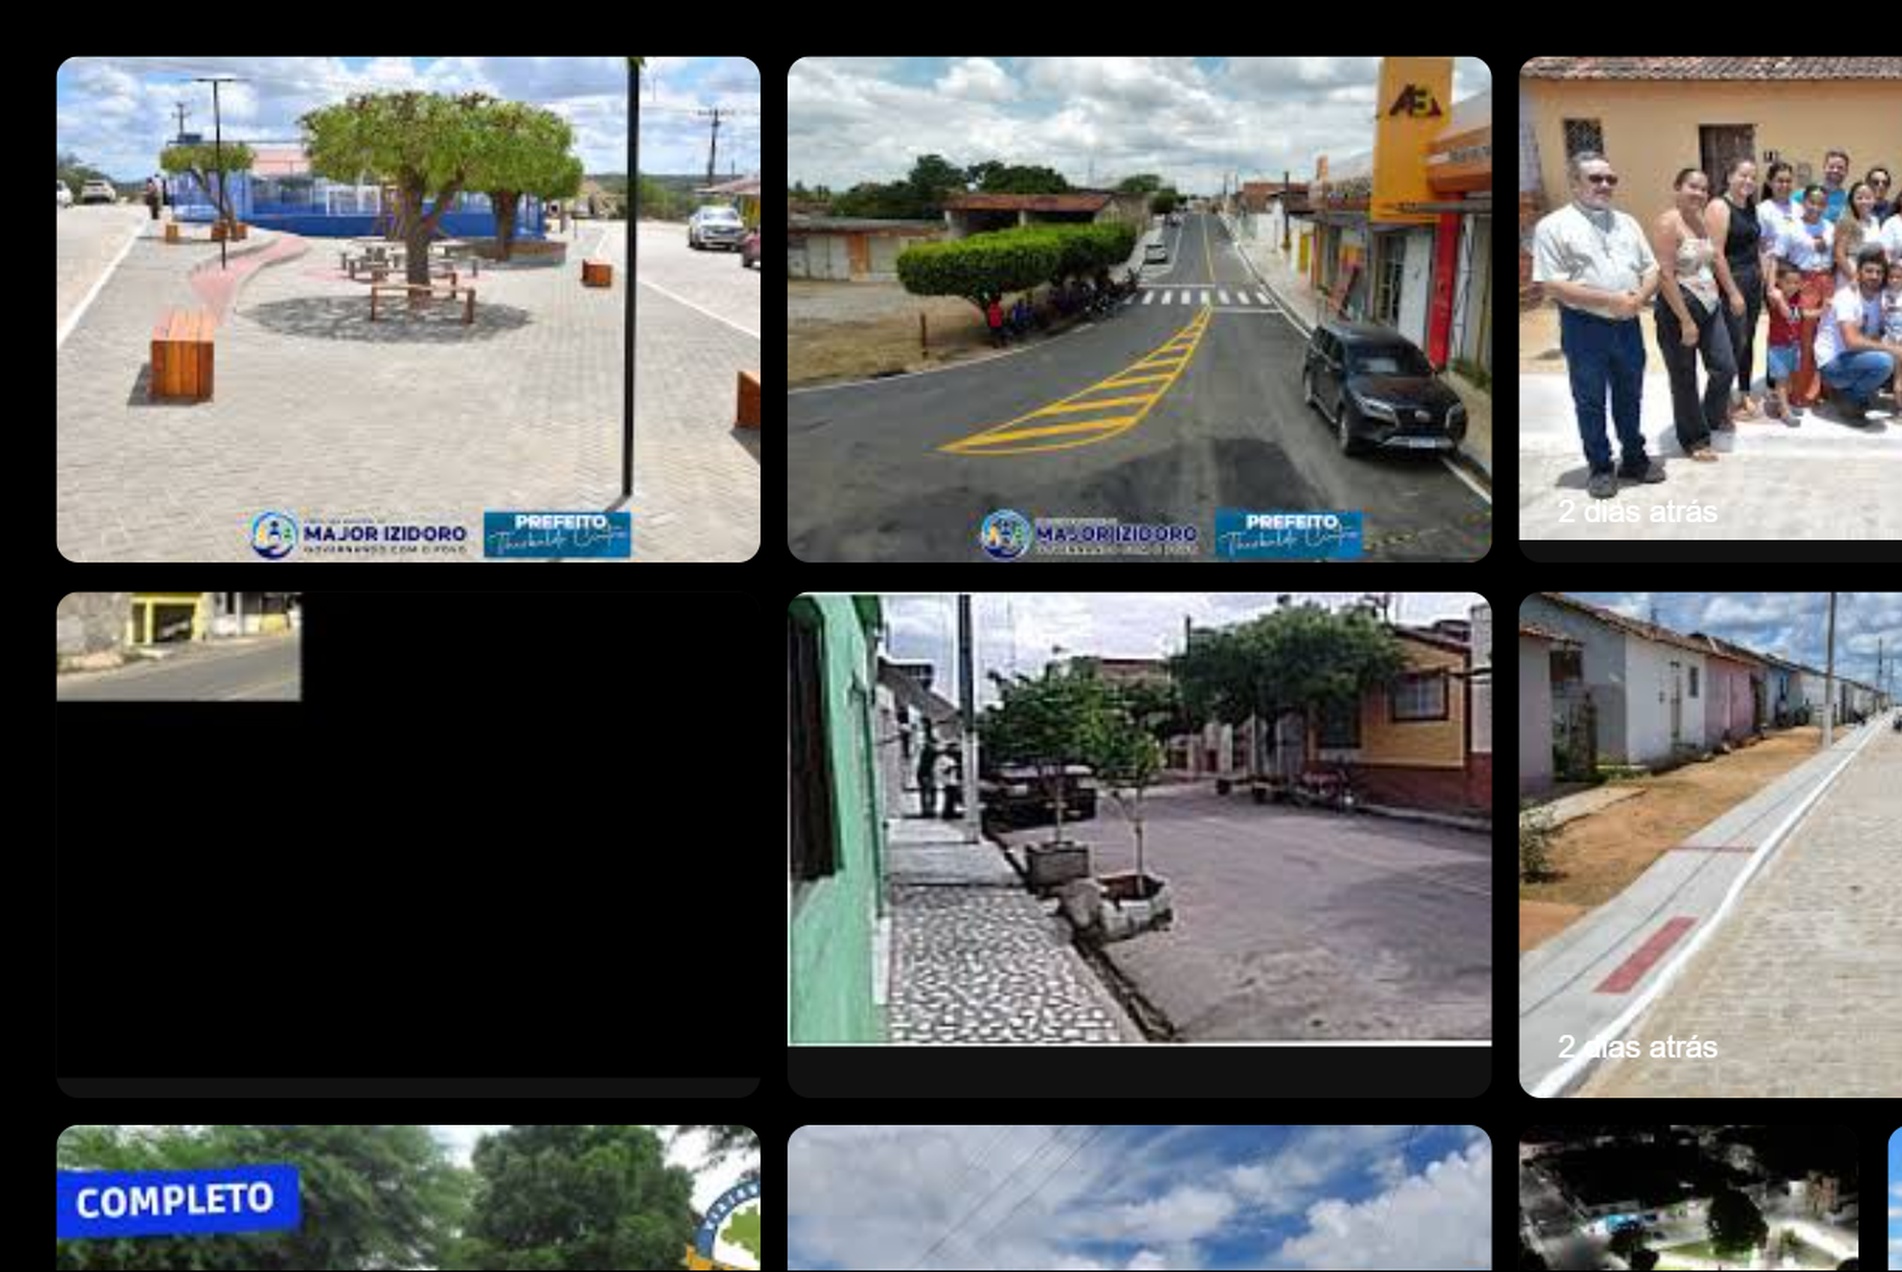Open the group of people photo
Image resolution: width=1902 pixels, height=1272 pixels.
tap(1710, 300)
